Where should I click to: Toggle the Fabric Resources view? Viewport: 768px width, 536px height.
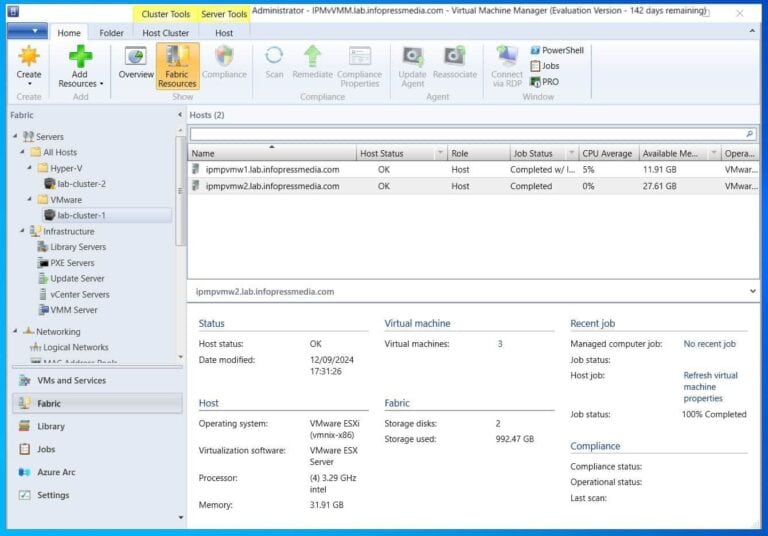point(177,66)
